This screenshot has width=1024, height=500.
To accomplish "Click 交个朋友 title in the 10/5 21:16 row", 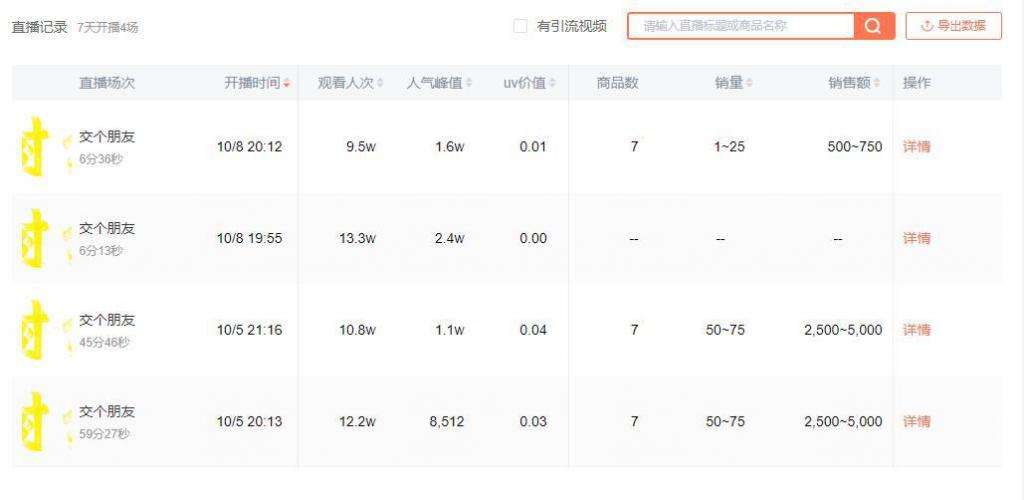I will [x=107, y=321].
